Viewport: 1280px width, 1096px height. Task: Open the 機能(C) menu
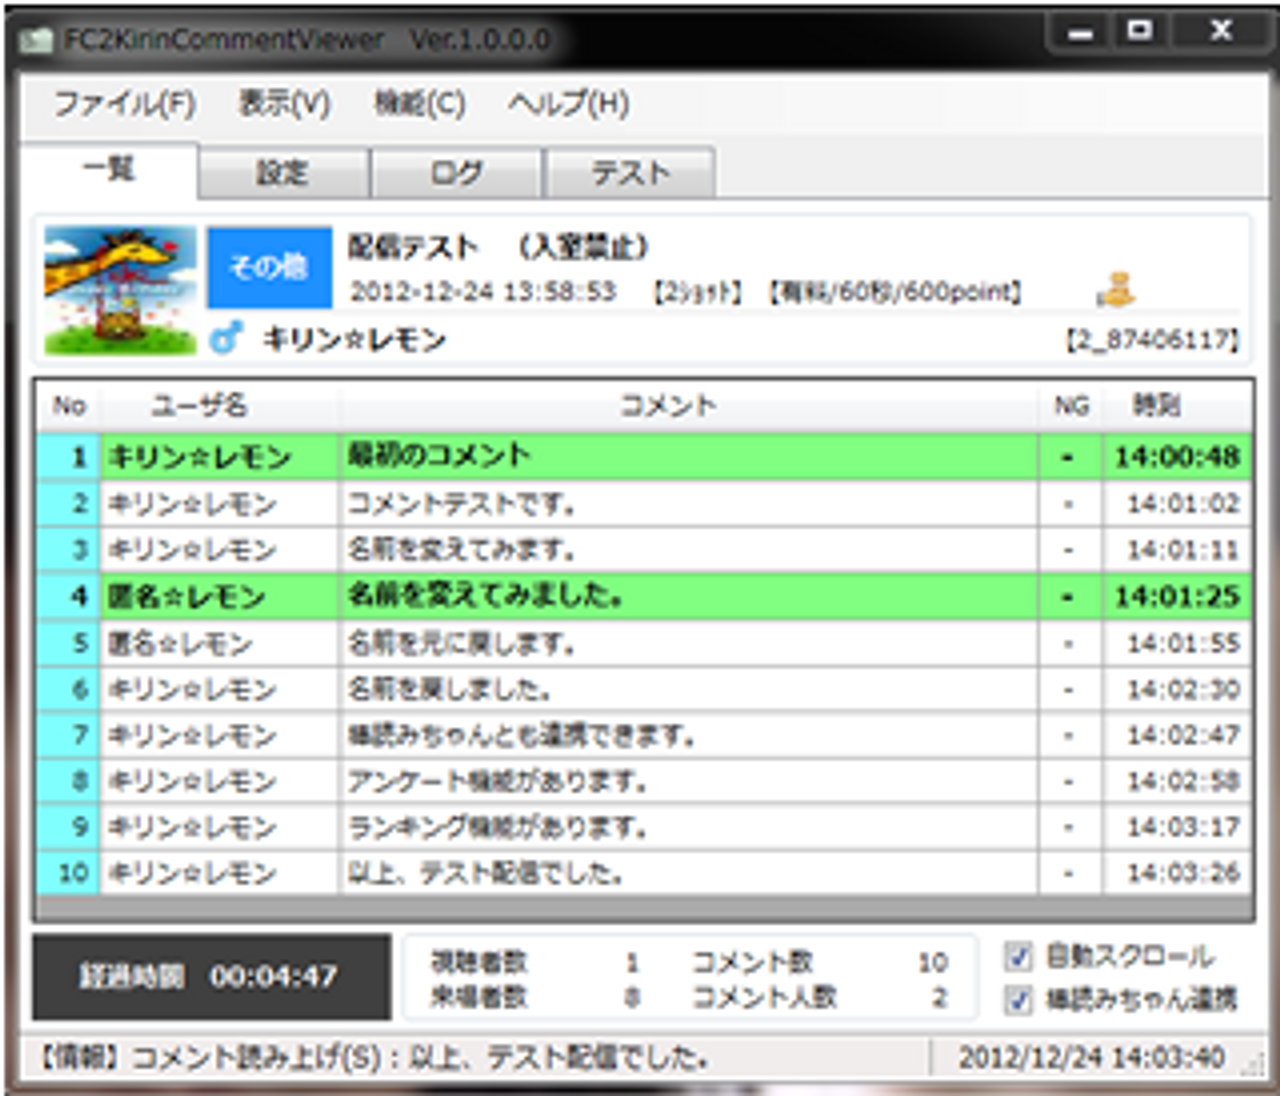[419, 103]
